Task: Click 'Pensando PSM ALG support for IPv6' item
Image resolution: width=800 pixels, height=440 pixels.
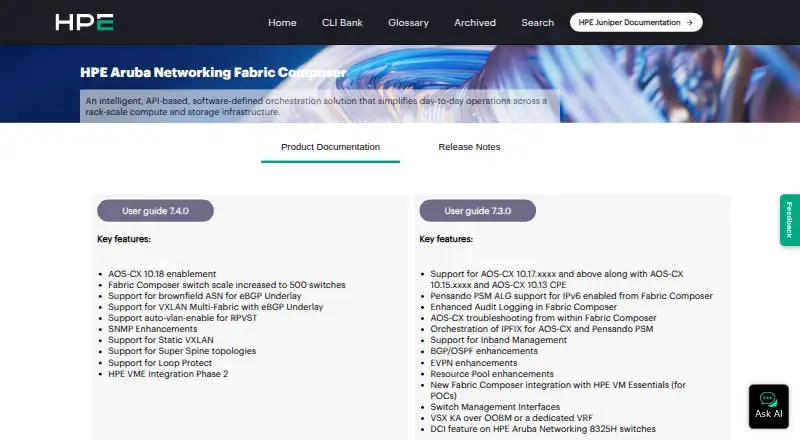Action: [x=571, y=296]
